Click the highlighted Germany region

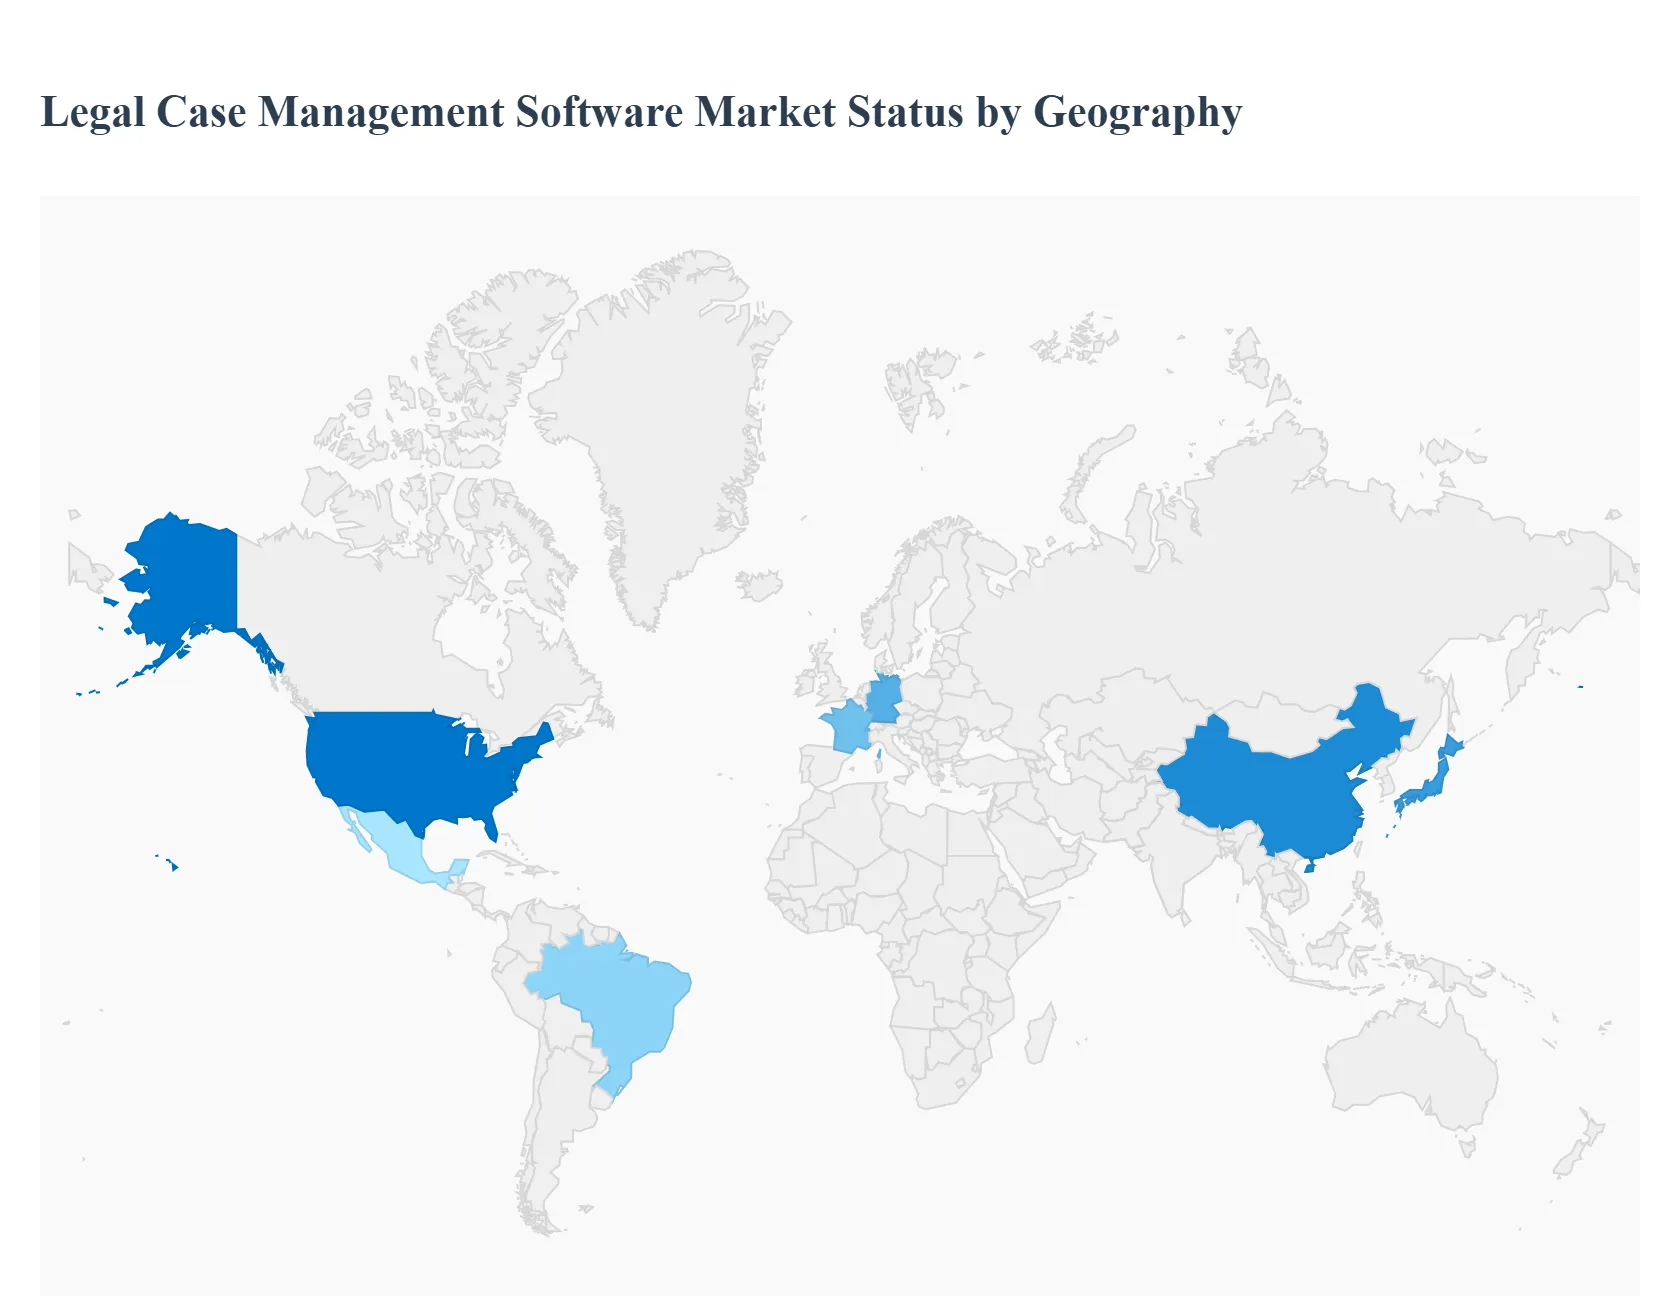[884, 695]
